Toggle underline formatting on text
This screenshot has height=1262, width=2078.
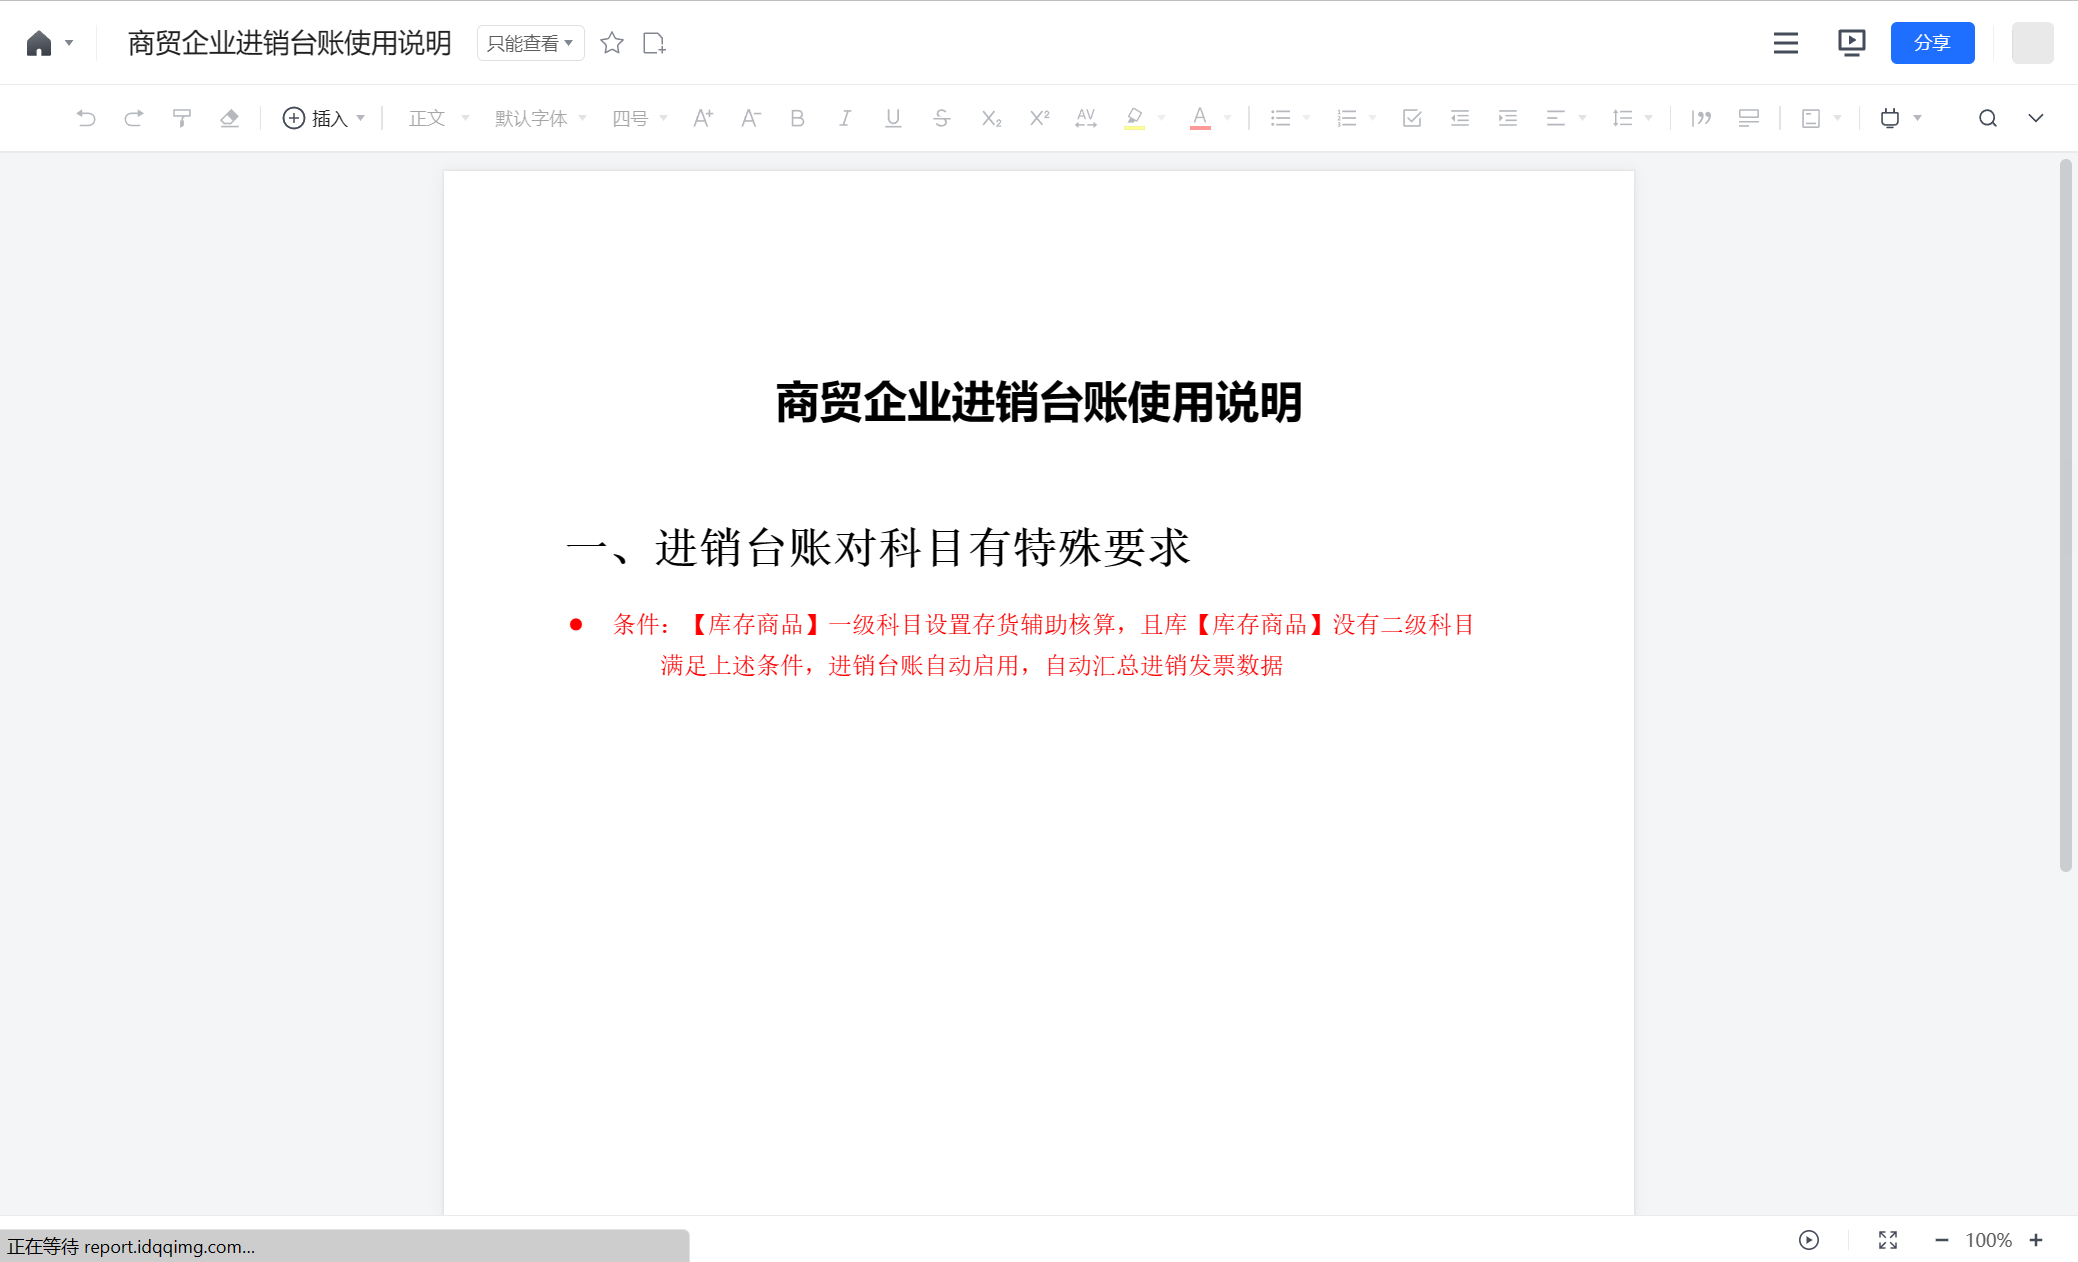[x=894, y=117]
